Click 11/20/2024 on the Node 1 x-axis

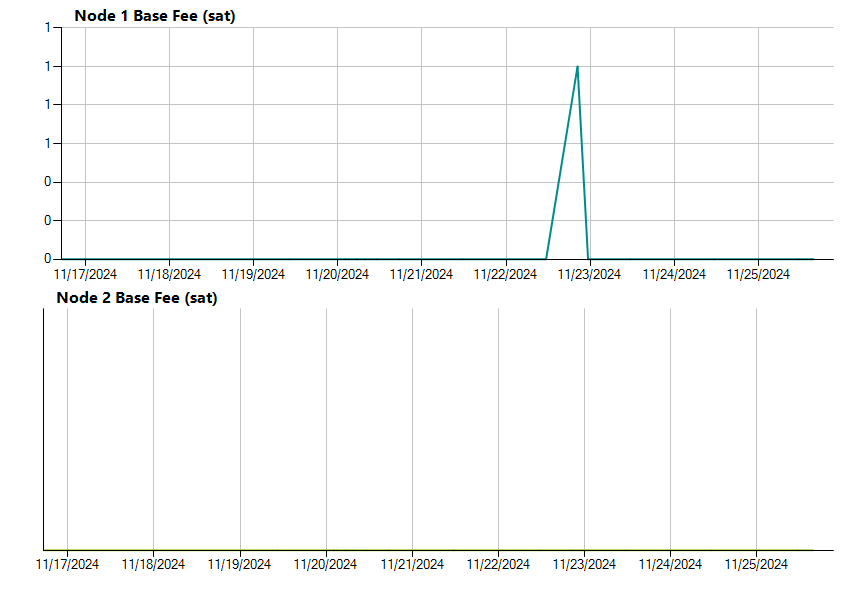[x=337, y=273]
